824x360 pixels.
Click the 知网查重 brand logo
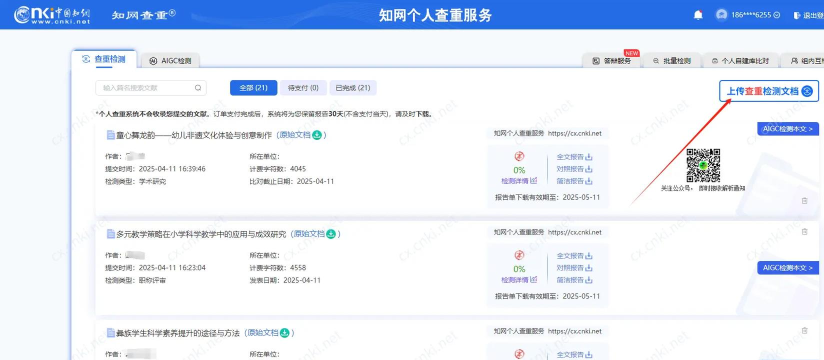point(143,15)
